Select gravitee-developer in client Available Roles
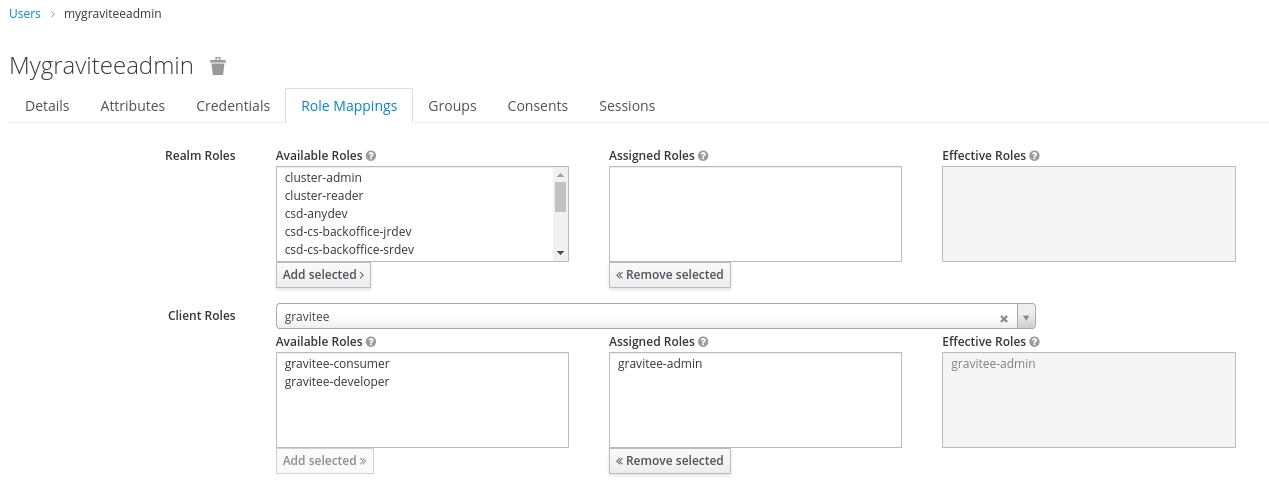 (x=337, y=382)
